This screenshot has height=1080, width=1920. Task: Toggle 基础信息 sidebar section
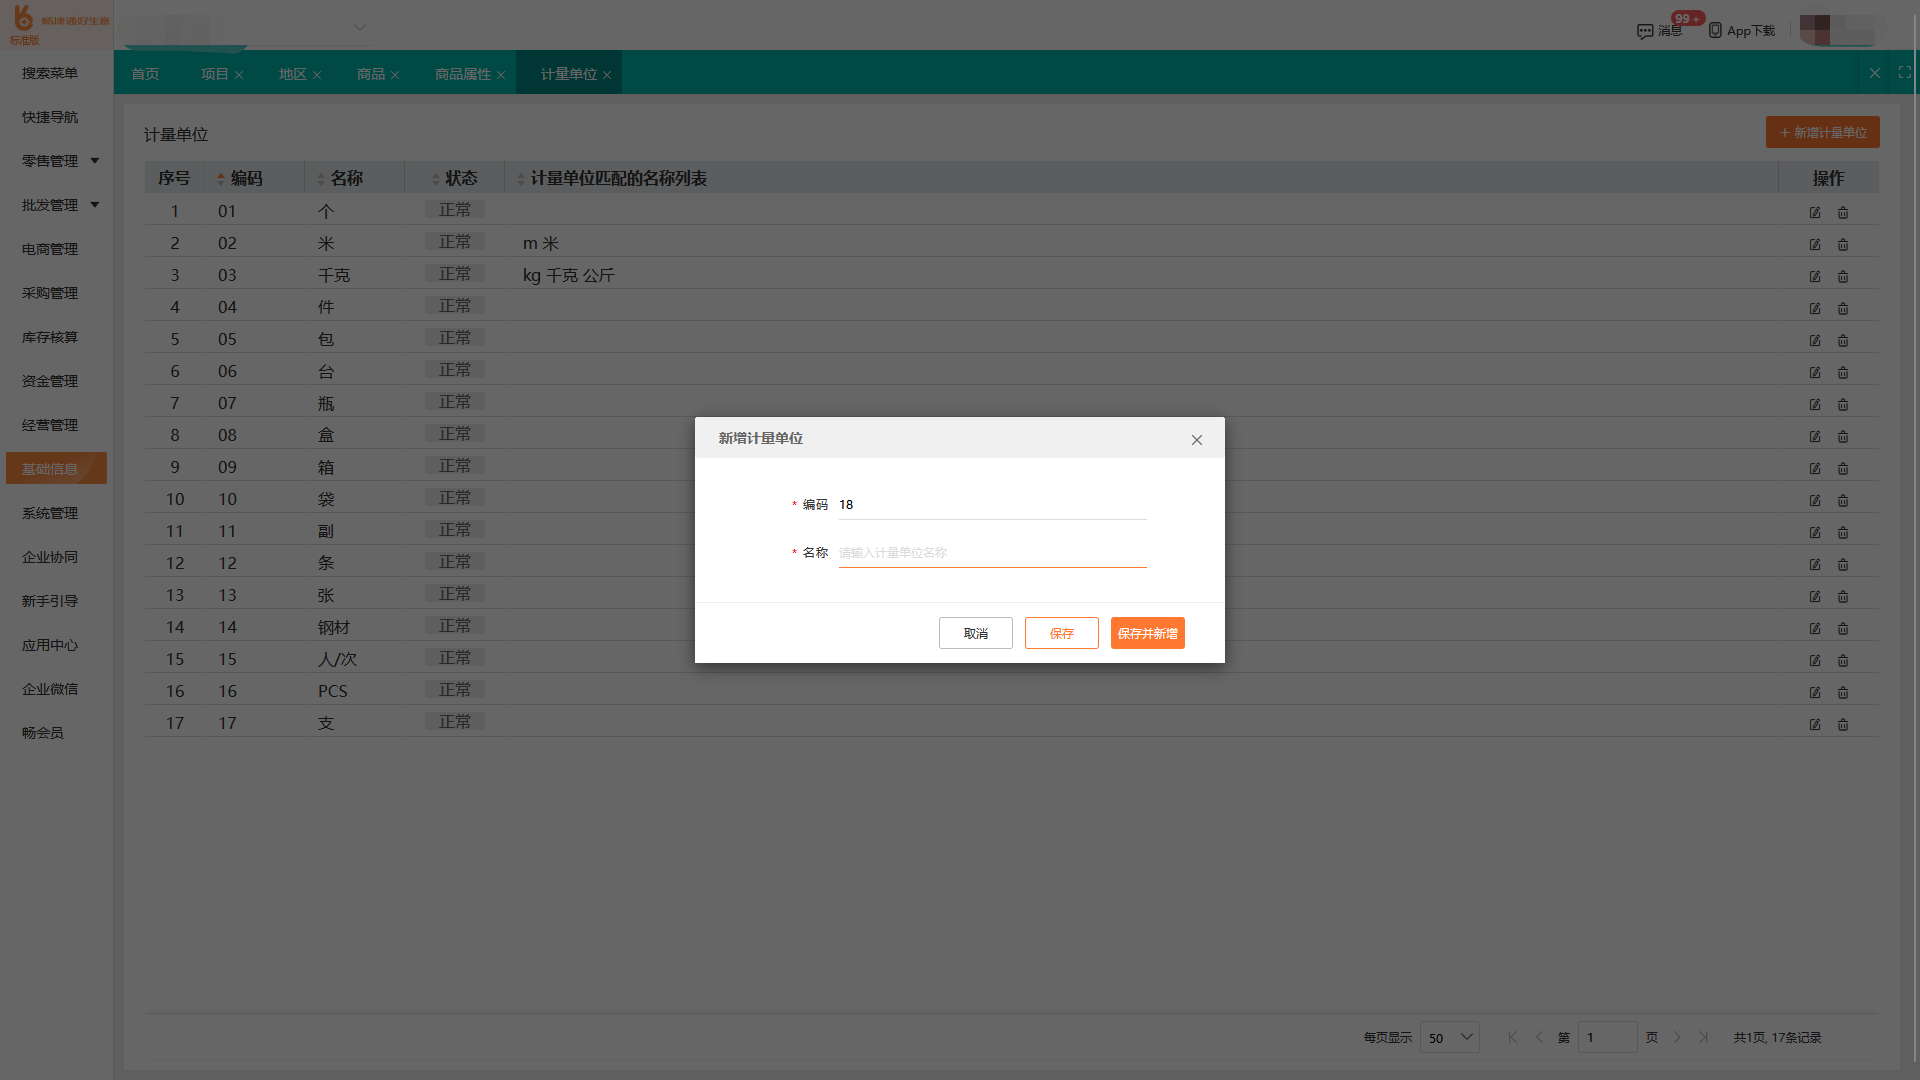pos(55,468)
